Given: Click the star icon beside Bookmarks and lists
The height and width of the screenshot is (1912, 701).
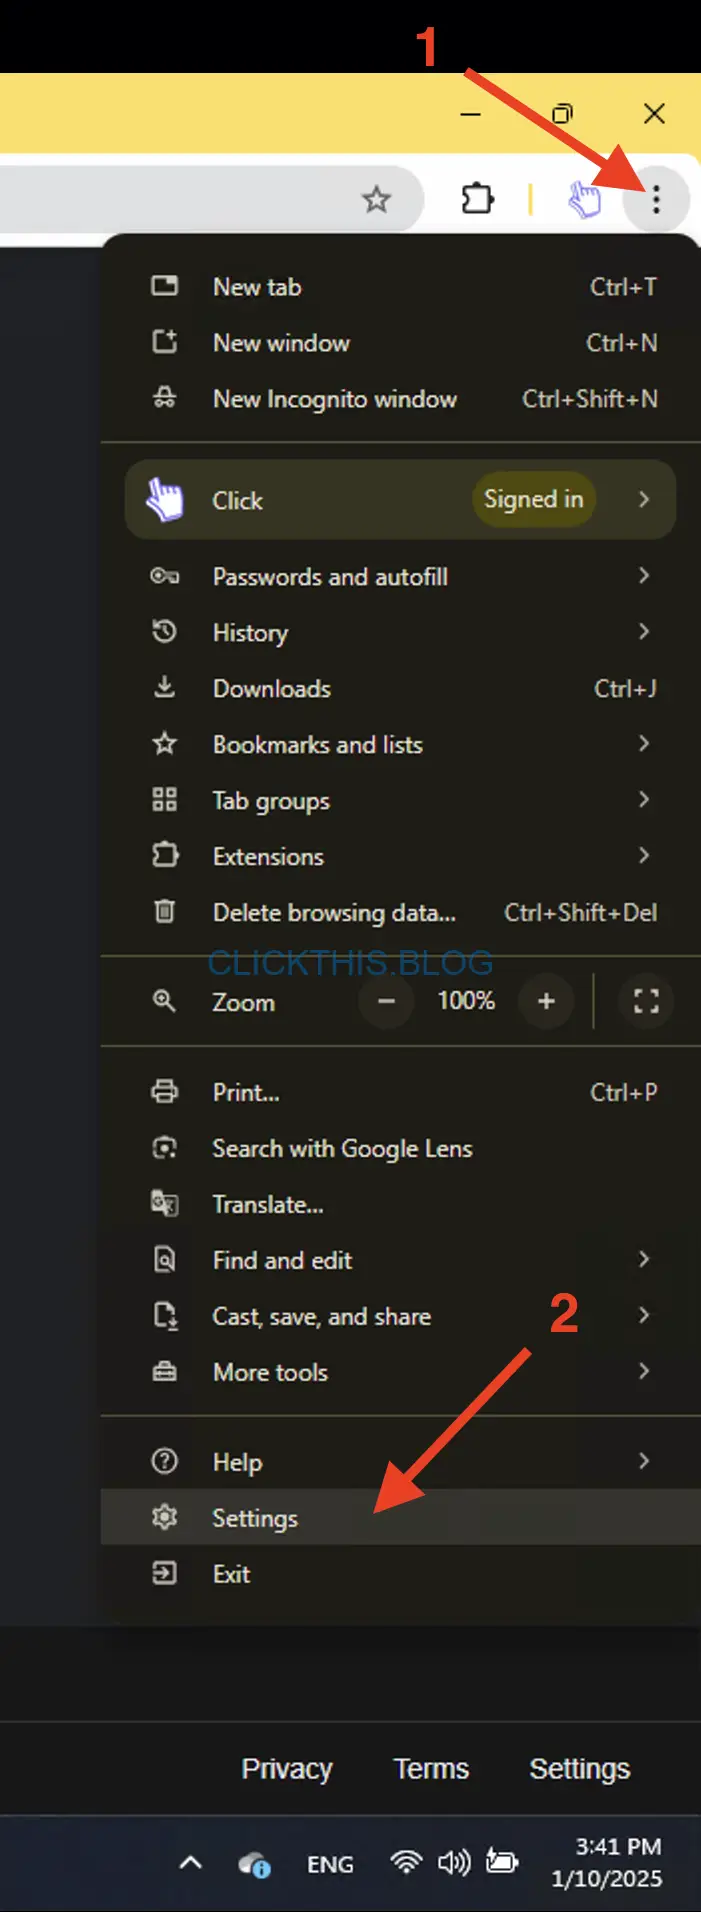Looking at the screenshot, I should [x=164, y=744].
